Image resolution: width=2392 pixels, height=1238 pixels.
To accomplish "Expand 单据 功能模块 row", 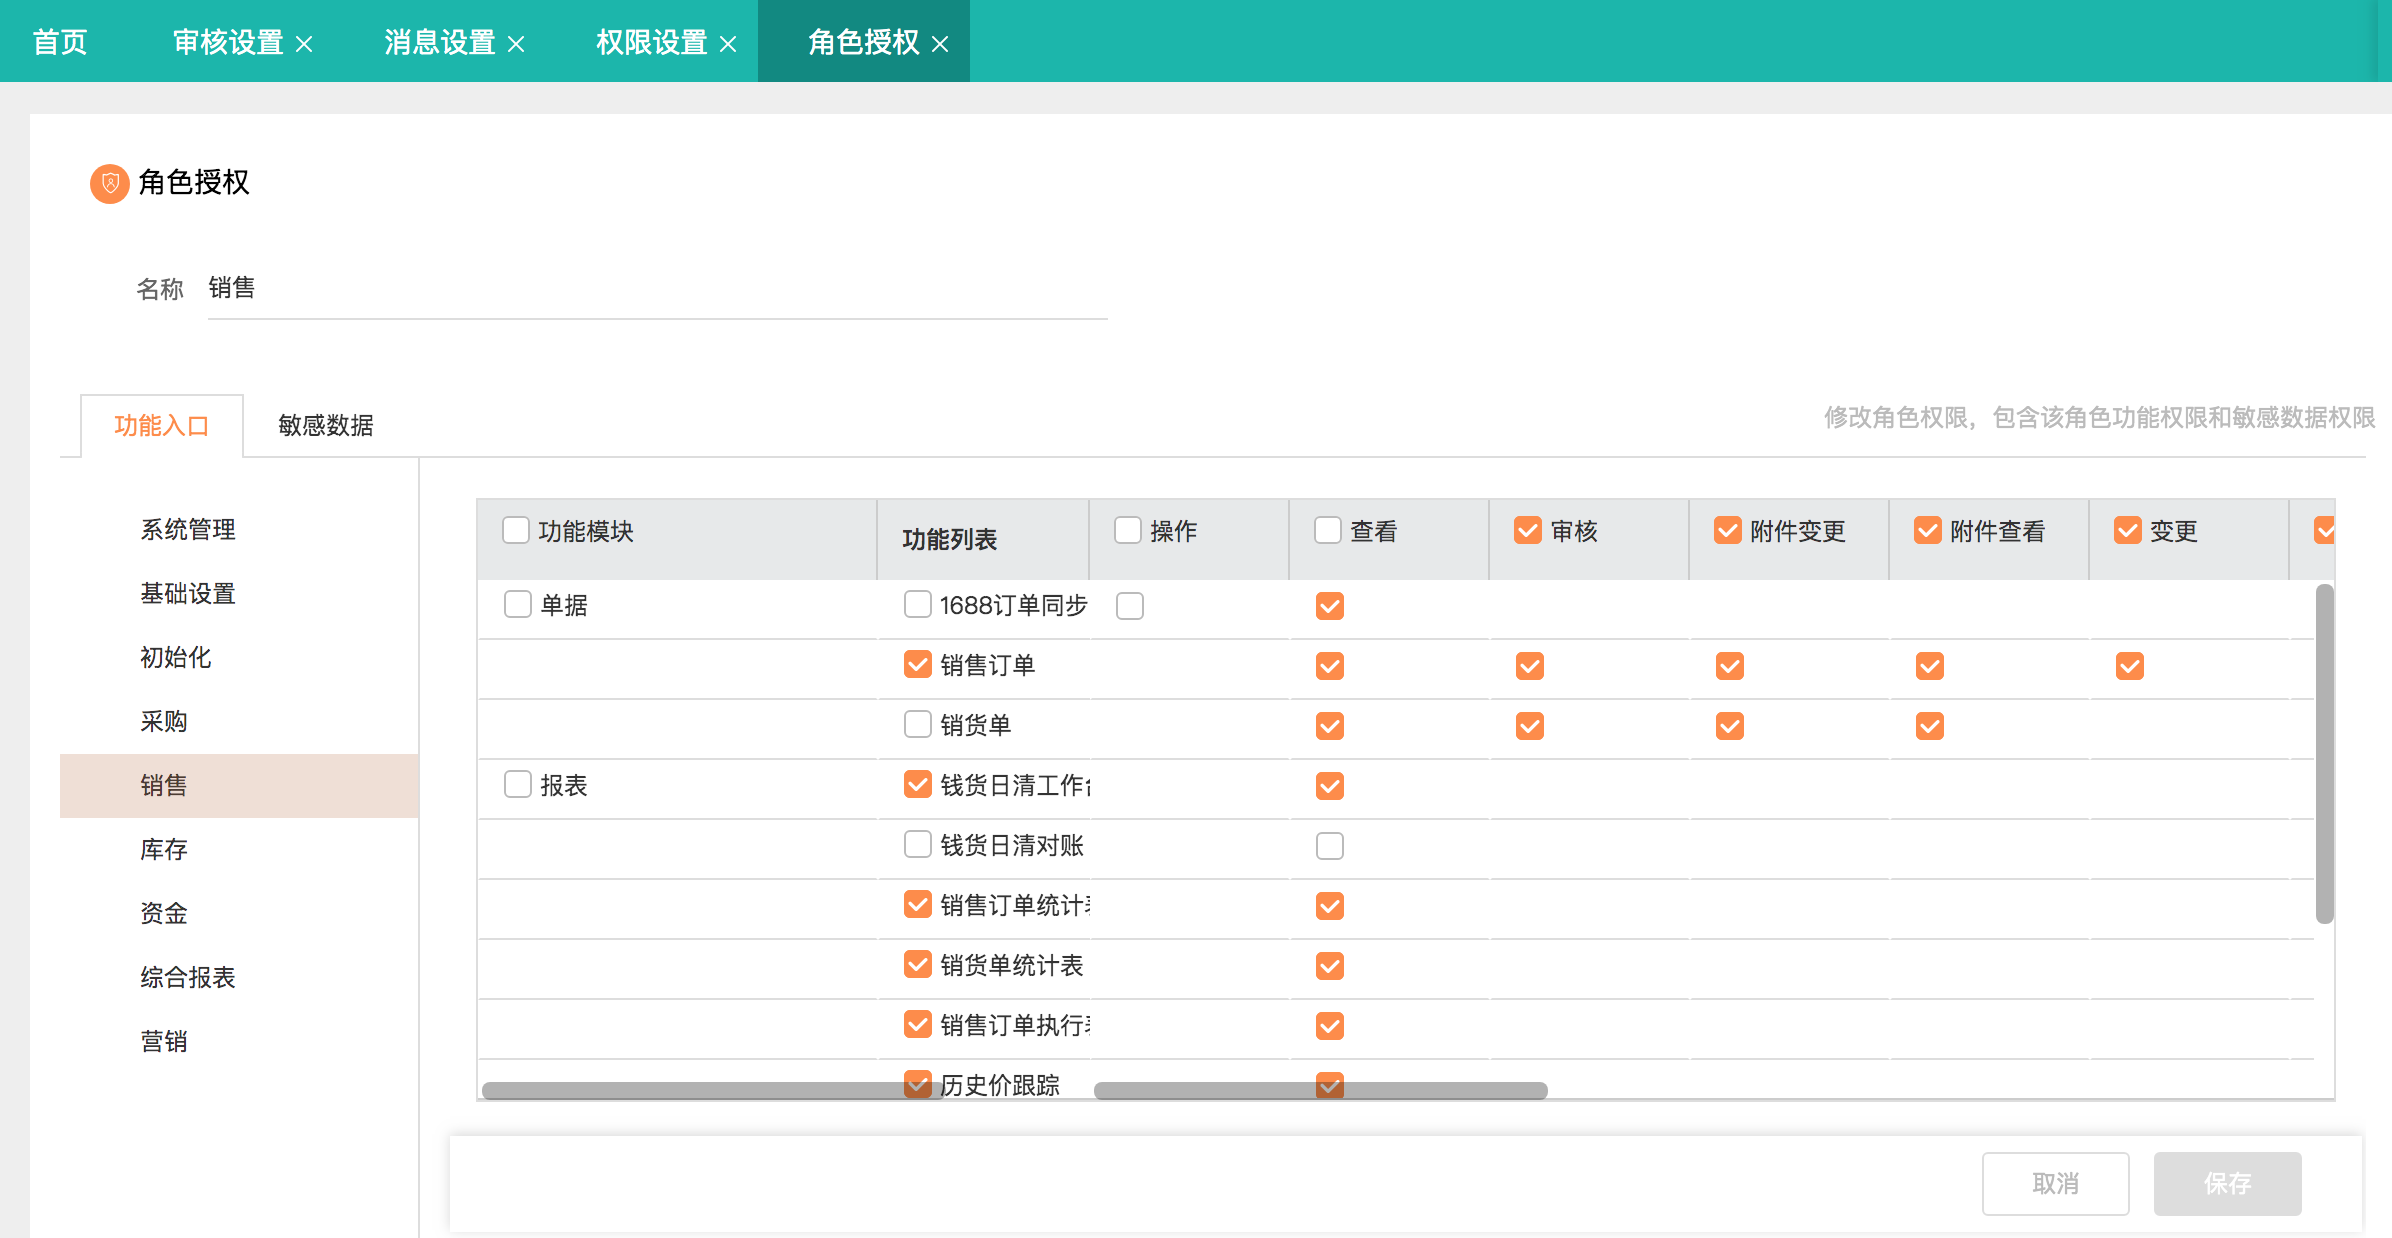I will (x=562, y=605).
